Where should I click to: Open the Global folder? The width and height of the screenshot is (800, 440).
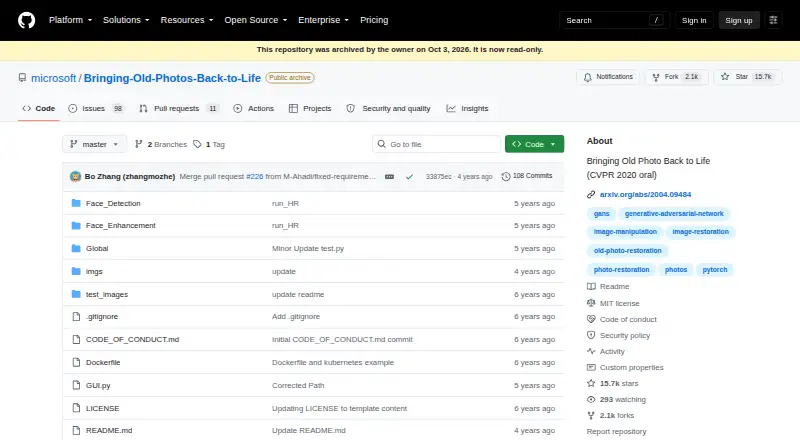tap(97, 248)
